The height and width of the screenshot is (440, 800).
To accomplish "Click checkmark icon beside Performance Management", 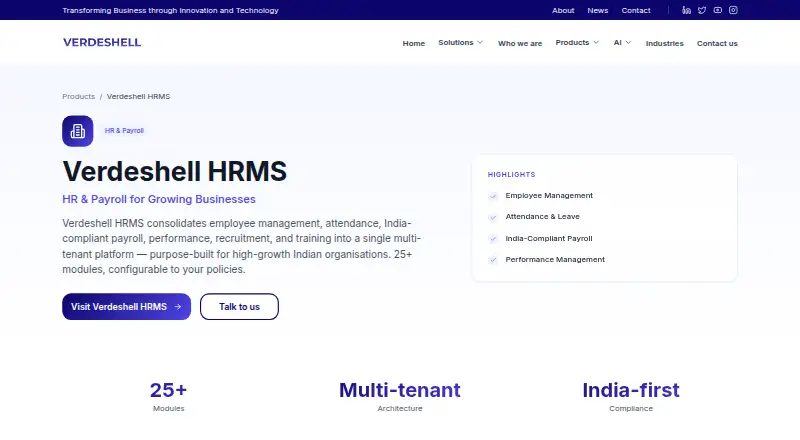I will 493,260.
